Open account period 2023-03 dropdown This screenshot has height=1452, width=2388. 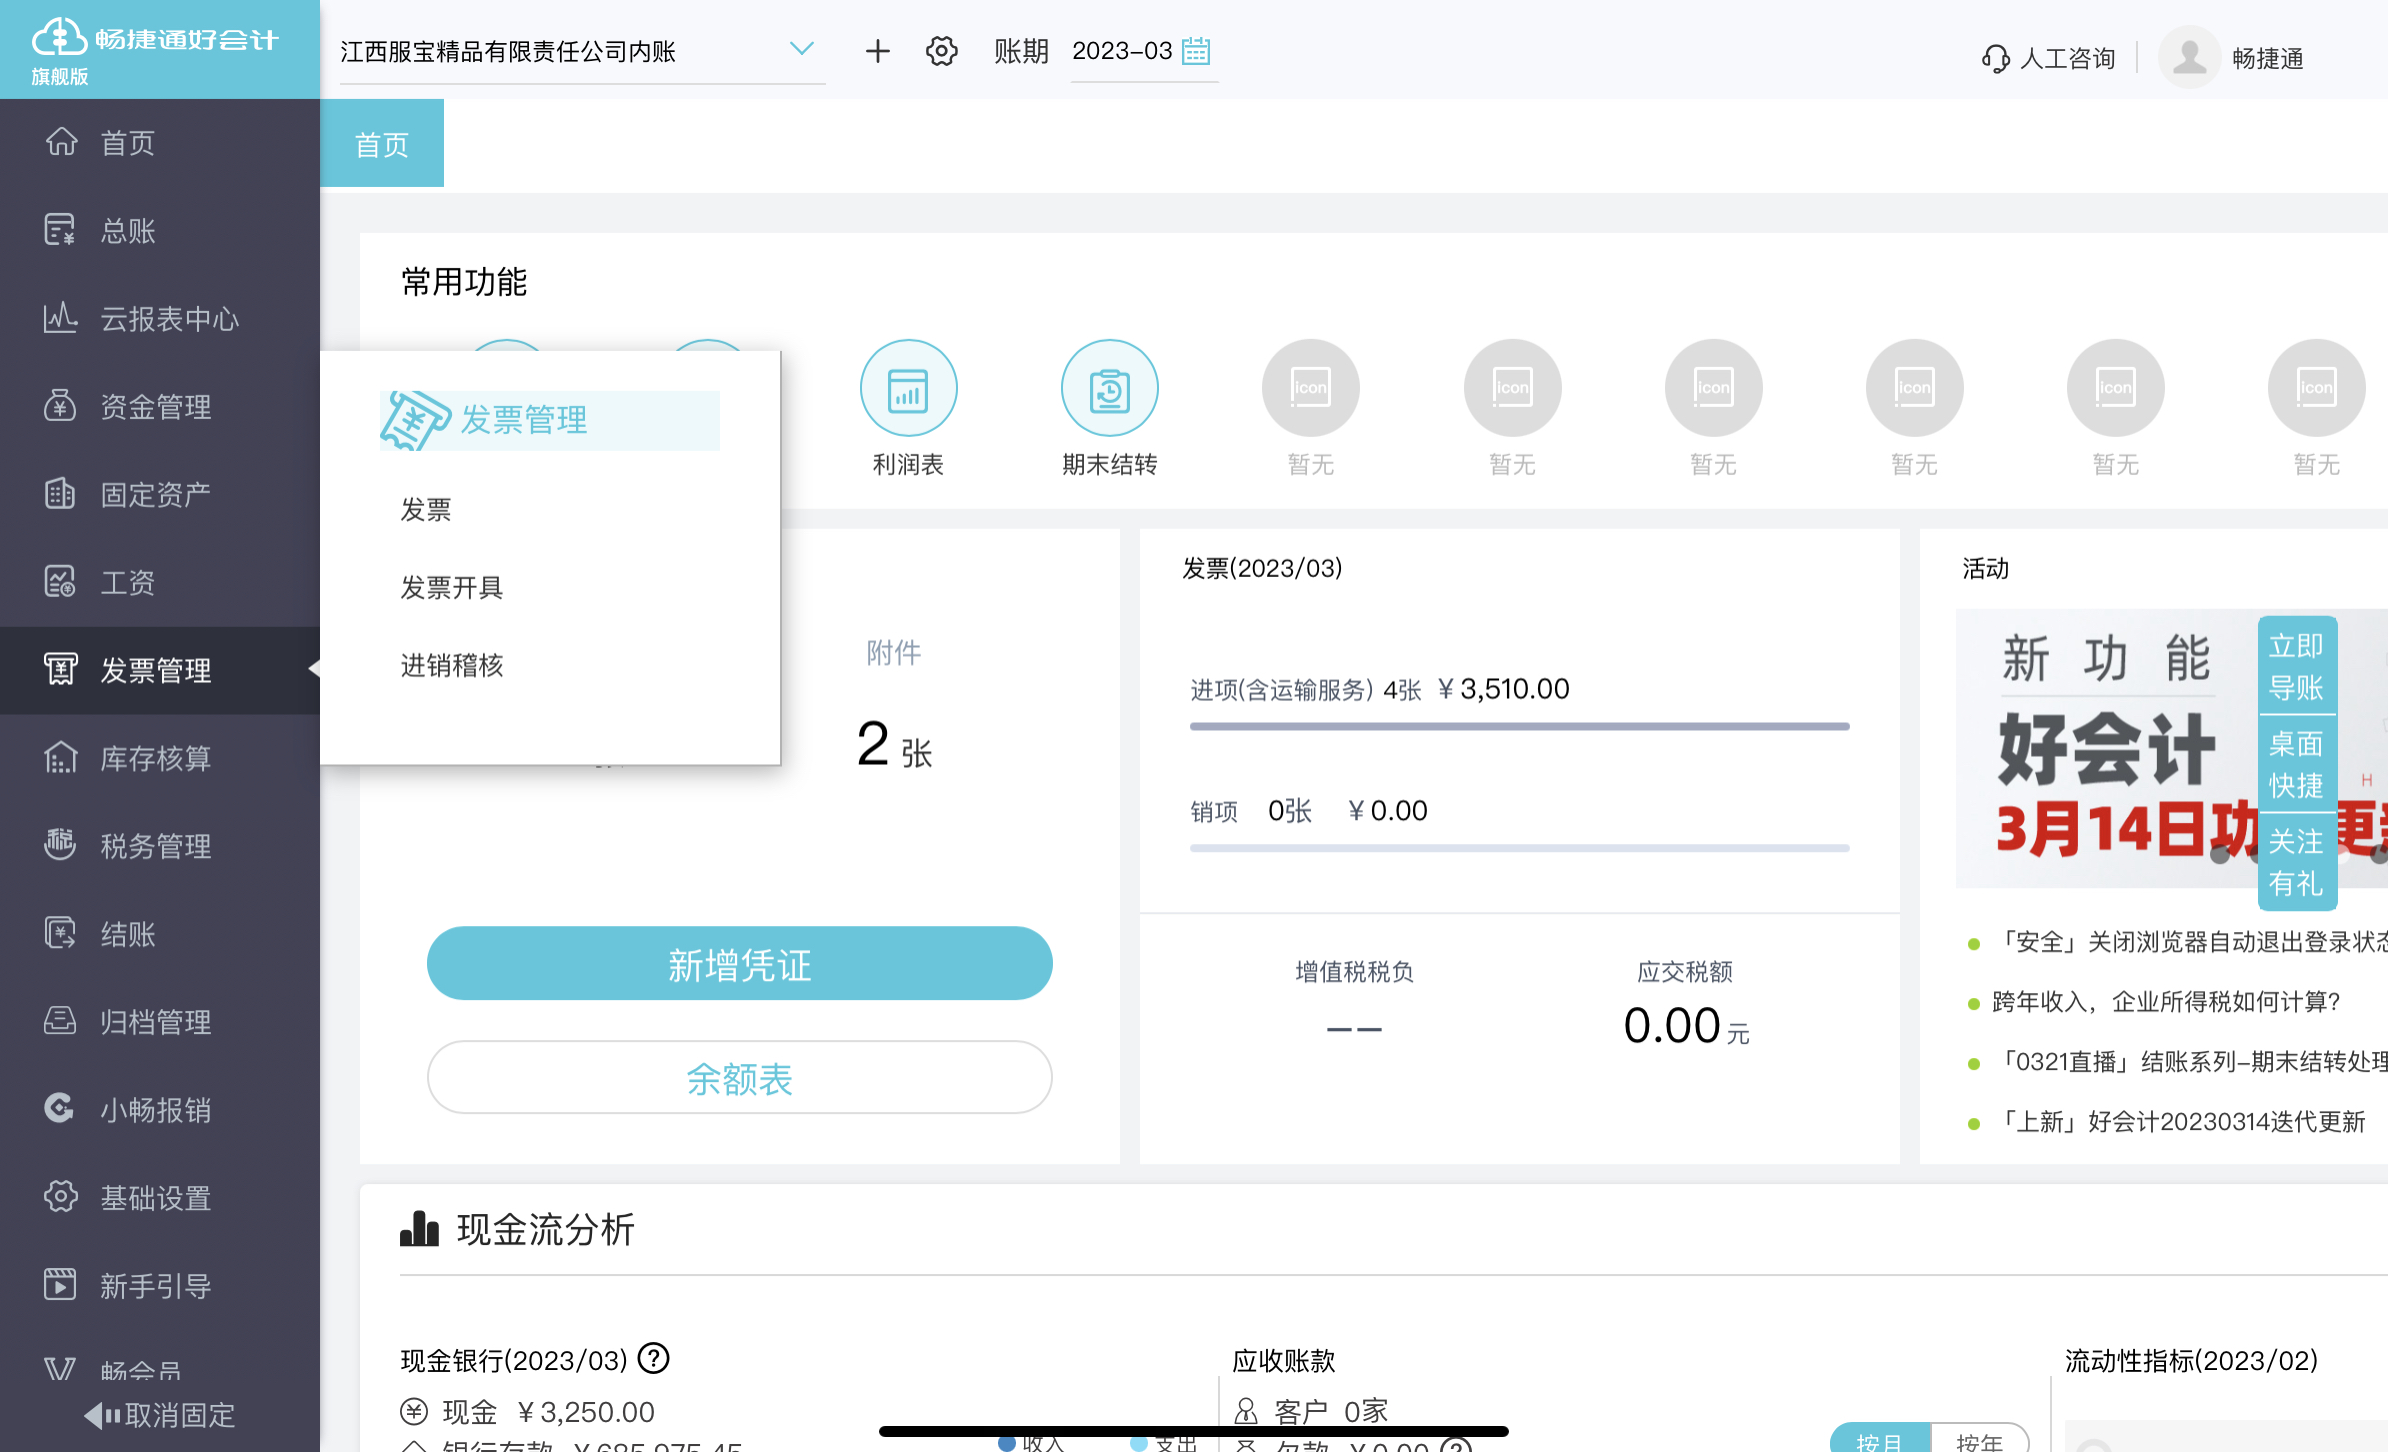(x=1194, y=49)
